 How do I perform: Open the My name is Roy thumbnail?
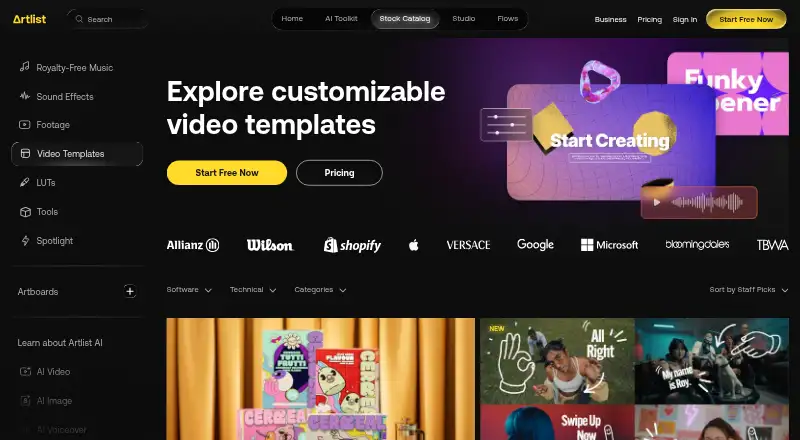tap(712, 361)
